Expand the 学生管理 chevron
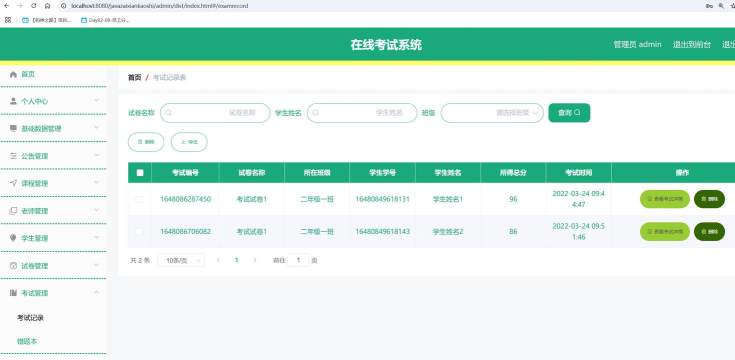The image size is (735, 360). 97,237
